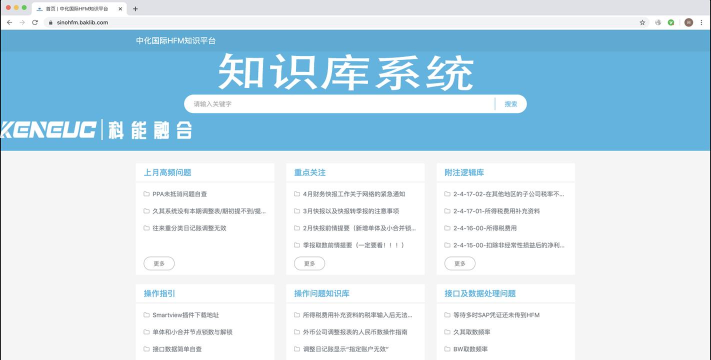The width and height of the screenshot is (711, 360).
Task: Click folder icon beside 外币公司调整报表 article
Action: coord(297,332)
